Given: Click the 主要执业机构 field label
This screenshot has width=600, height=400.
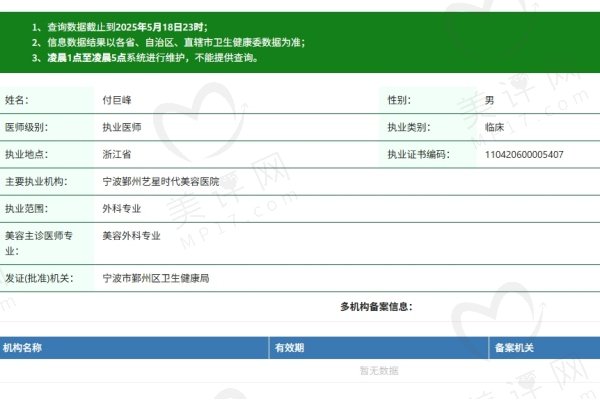Looking at the screenshot, I should (35, 182).
